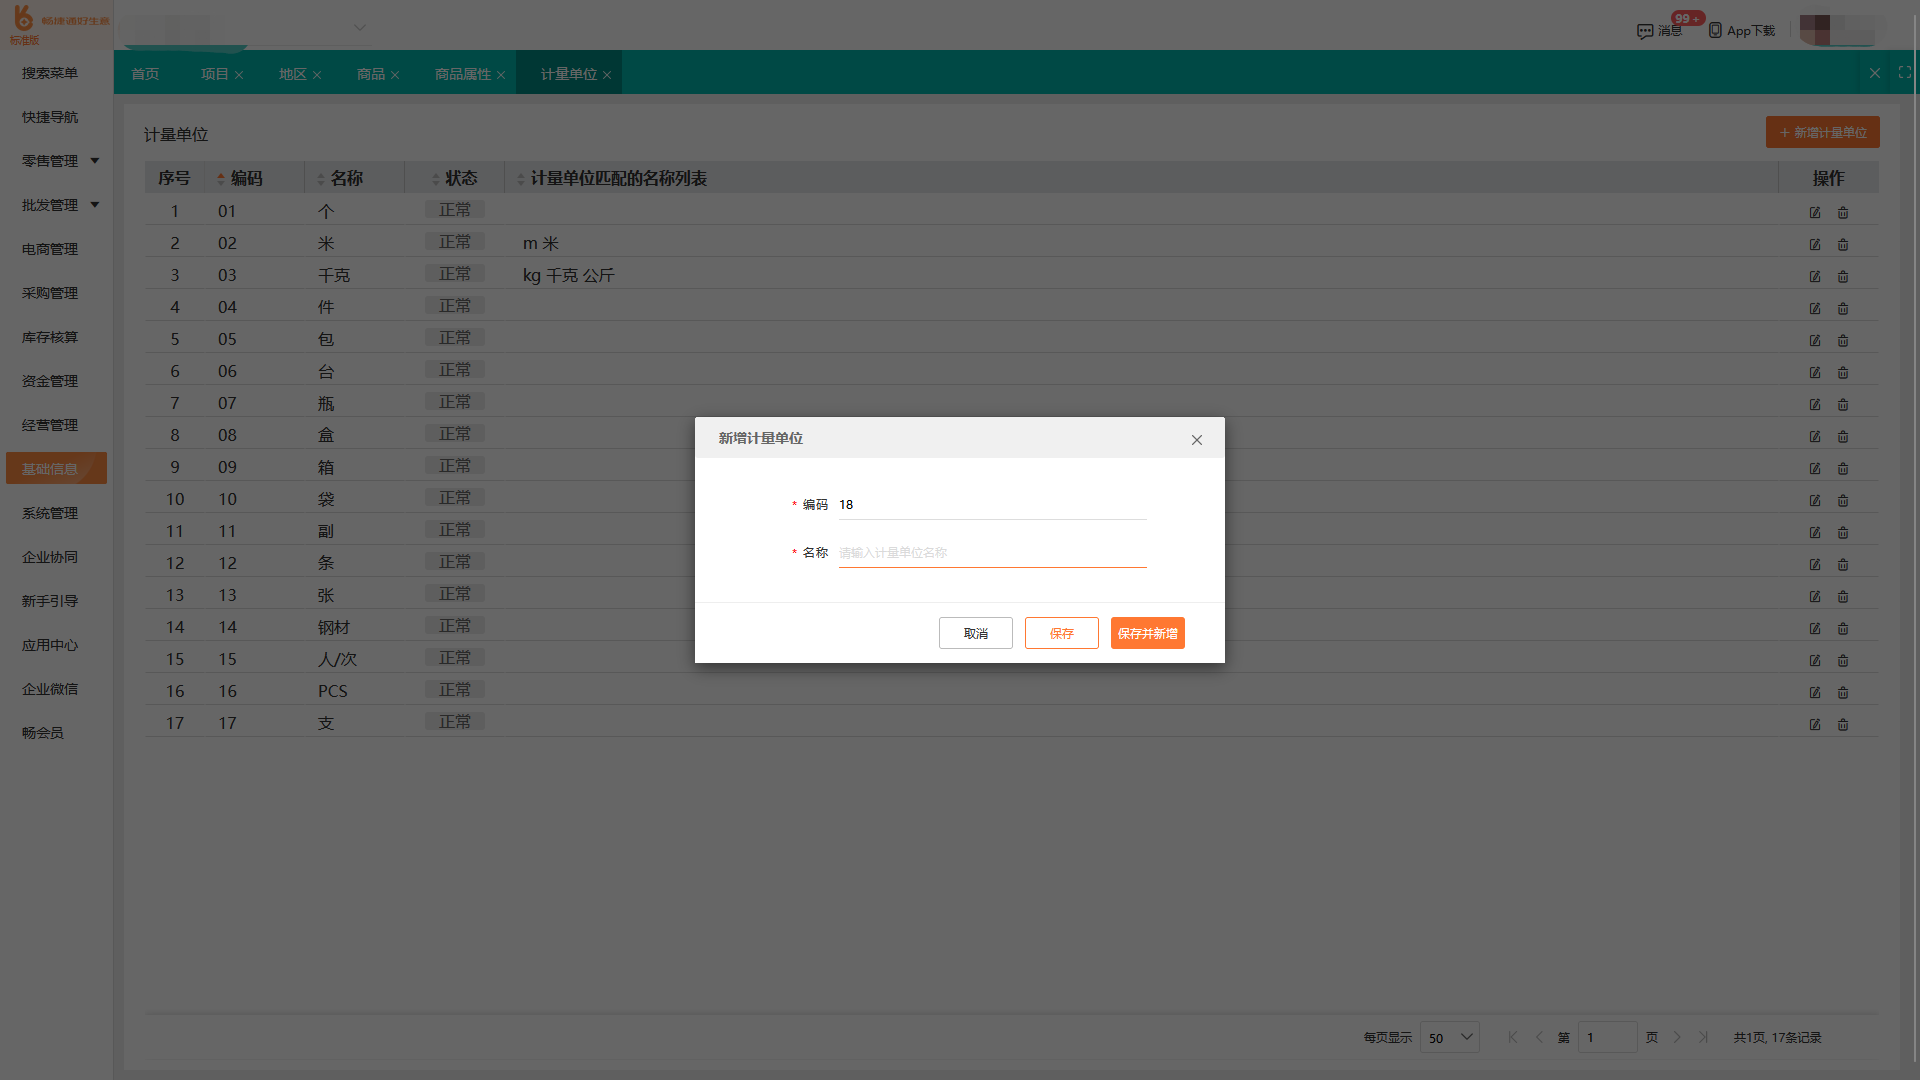1920x1080 pixels.
Task: Close the 新增计量单位 dialog
Action: tap(1197, 439)
